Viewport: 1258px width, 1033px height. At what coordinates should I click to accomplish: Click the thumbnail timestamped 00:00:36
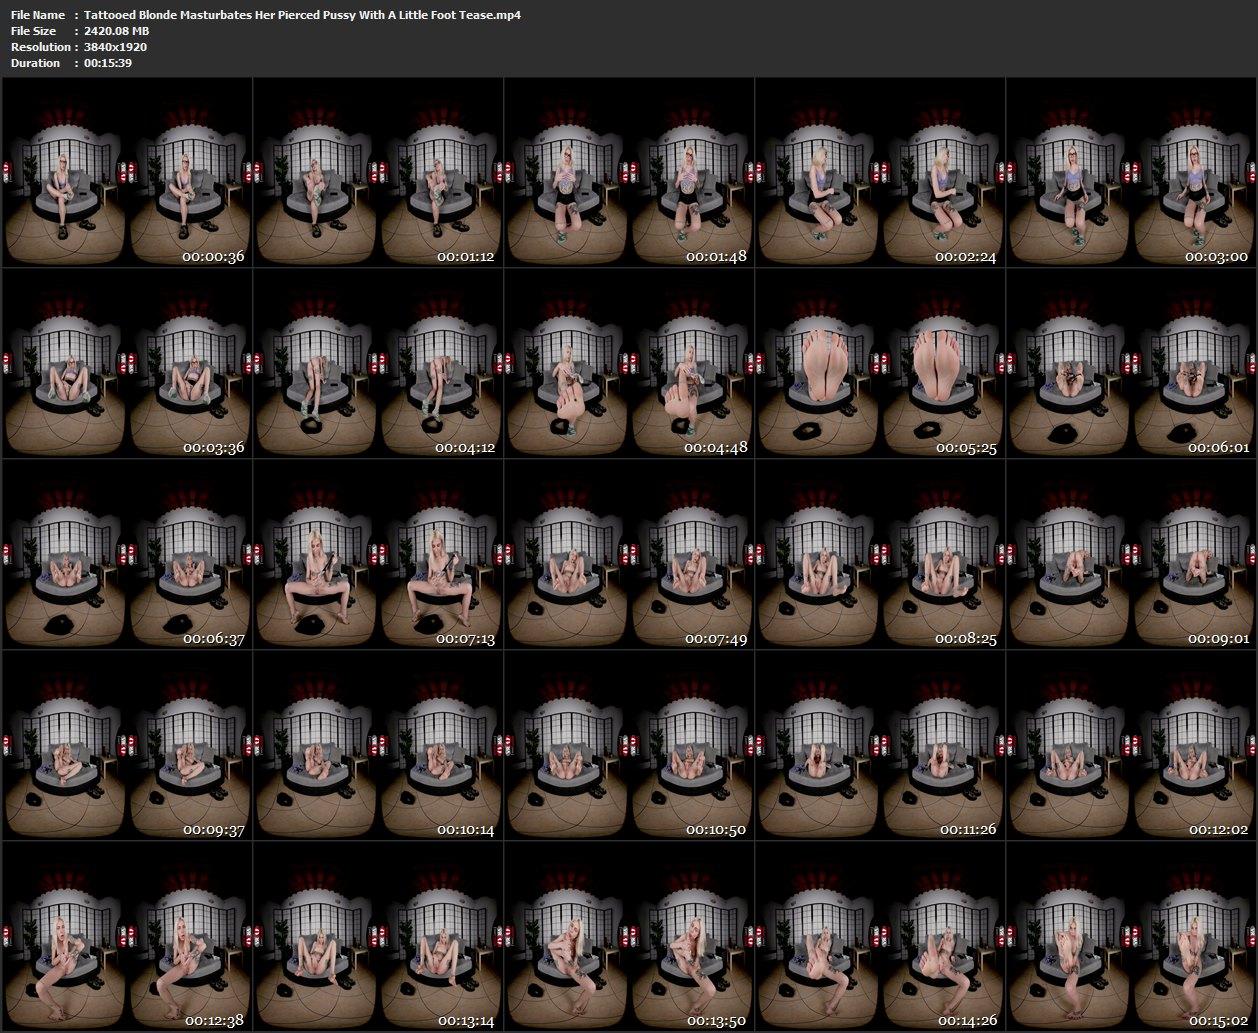127,172
